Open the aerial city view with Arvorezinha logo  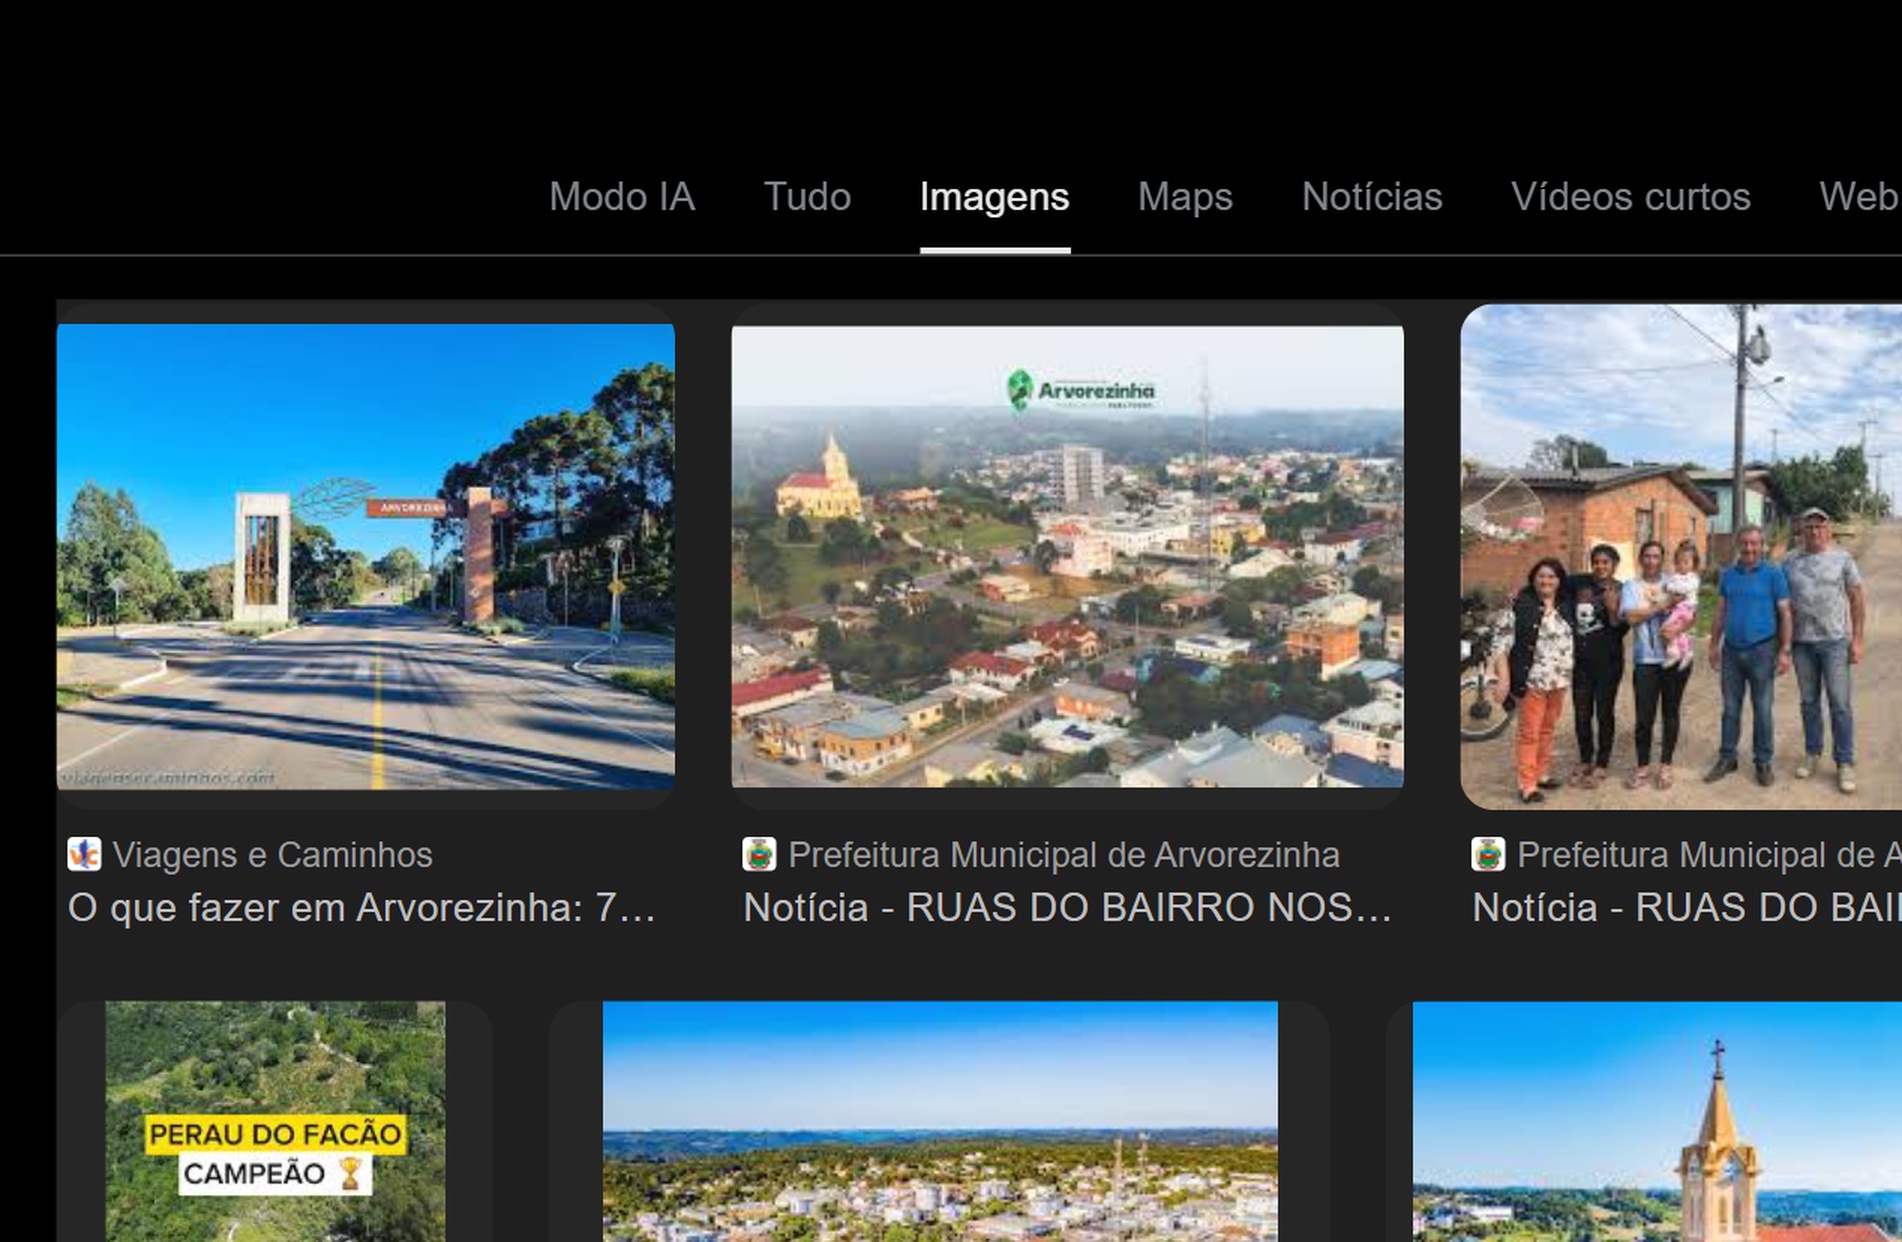(1067, 556)
